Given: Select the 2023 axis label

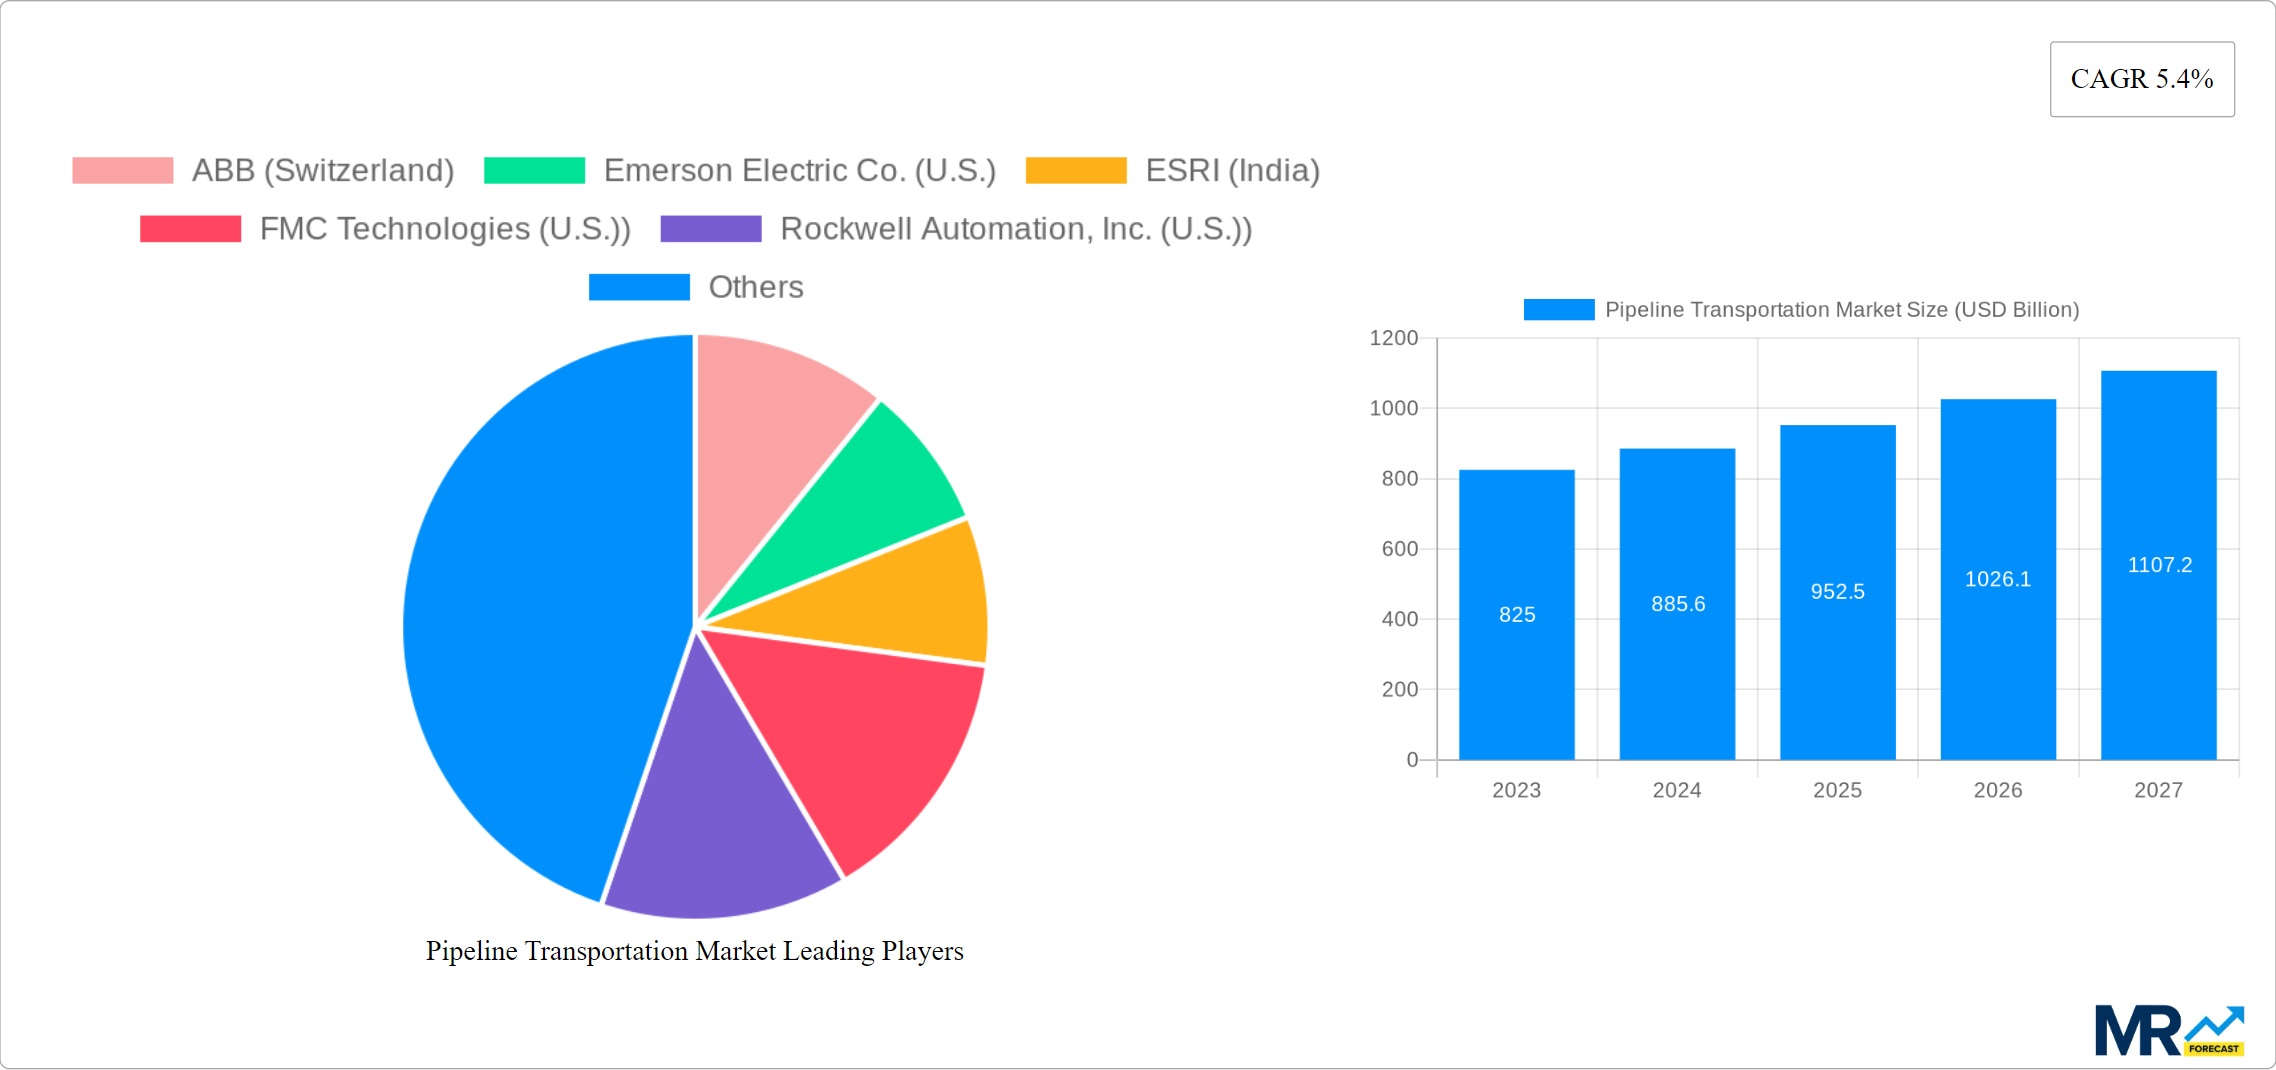Looking at the screenshot, I should (1516, 790).
